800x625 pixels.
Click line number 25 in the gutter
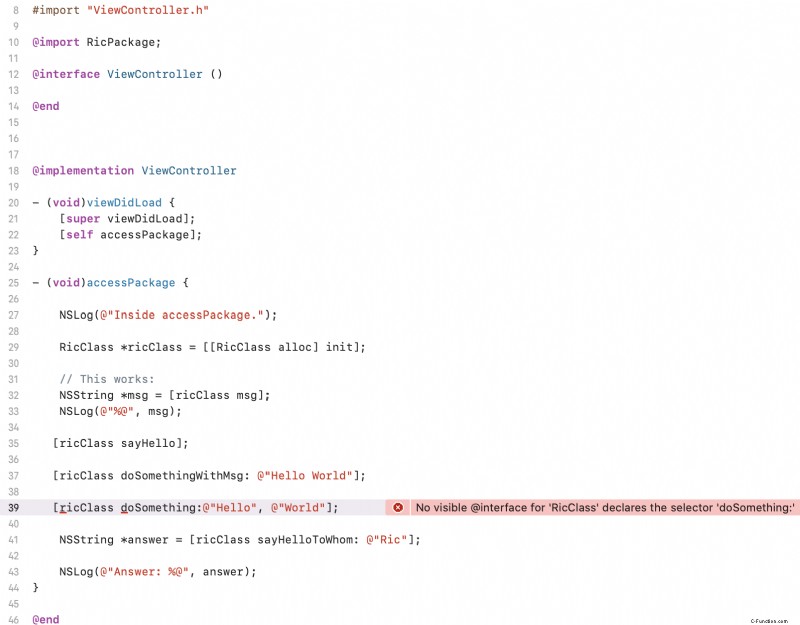click(13, 283)
